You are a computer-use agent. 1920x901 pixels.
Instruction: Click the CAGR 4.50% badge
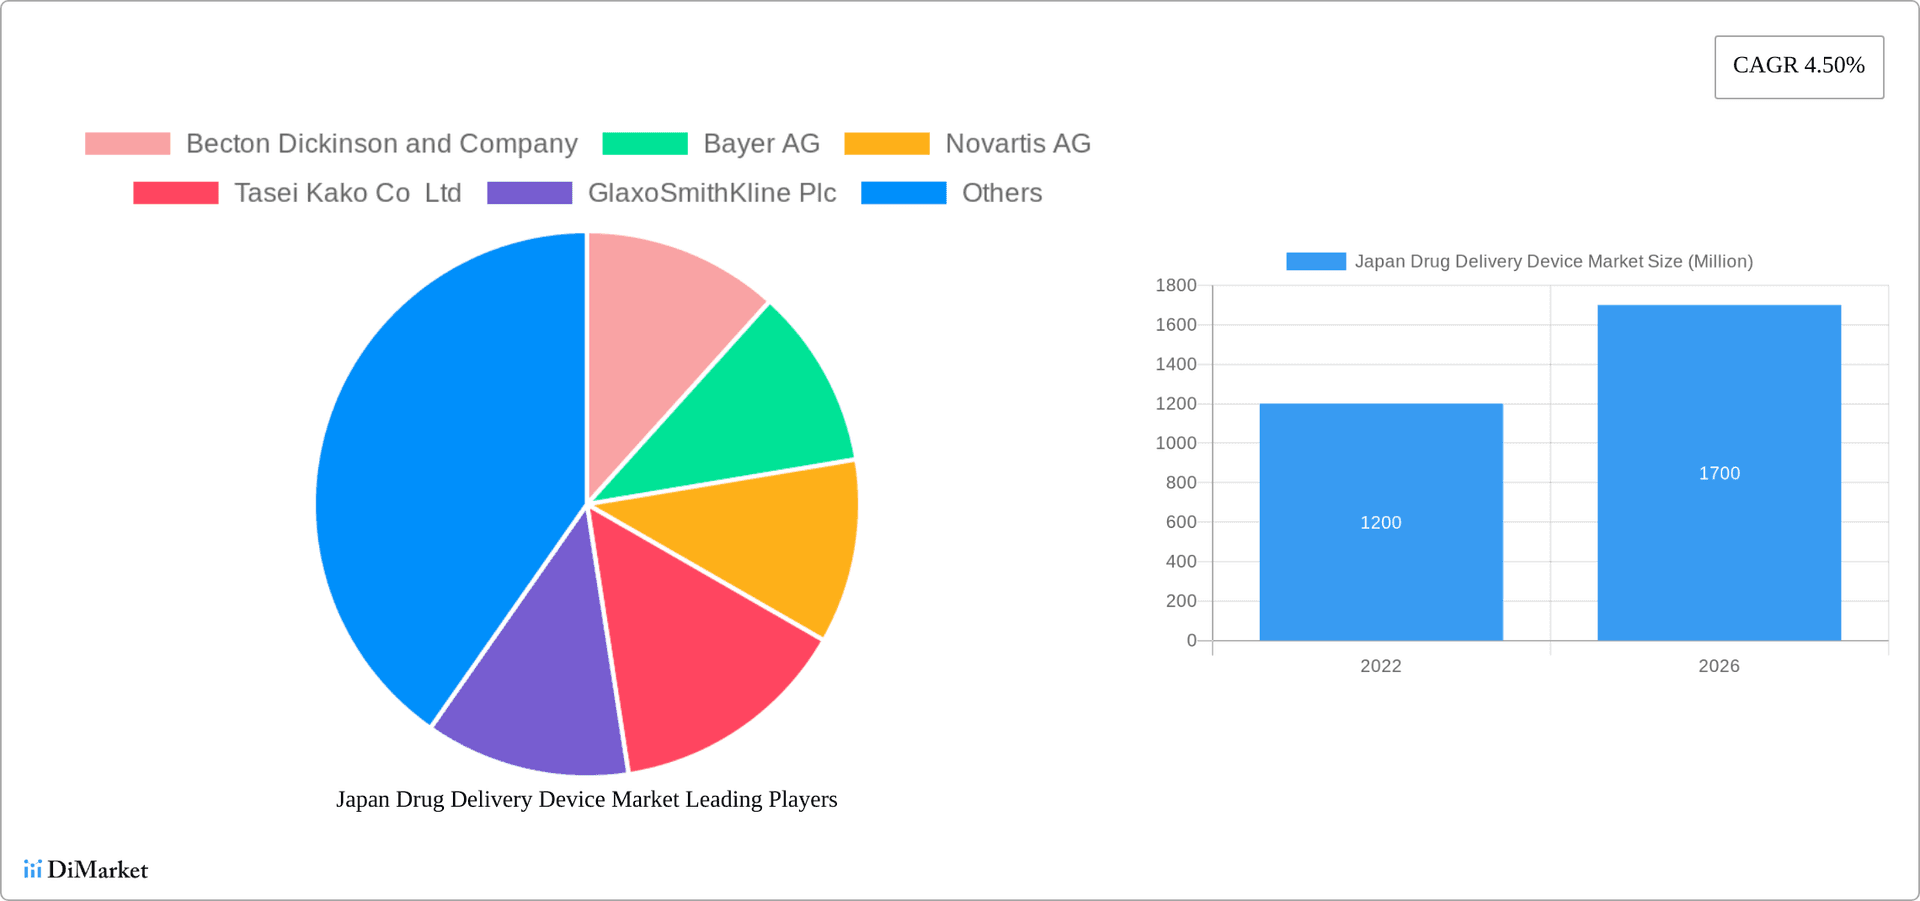[x=1799, y=66]
